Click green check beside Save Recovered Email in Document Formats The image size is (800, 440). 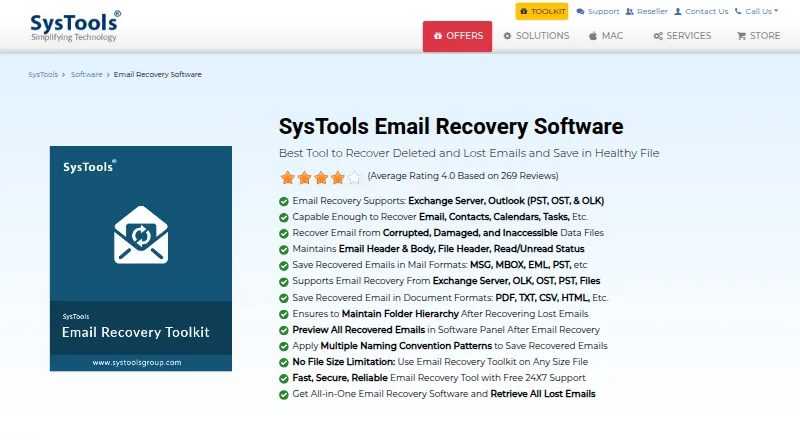284,298
